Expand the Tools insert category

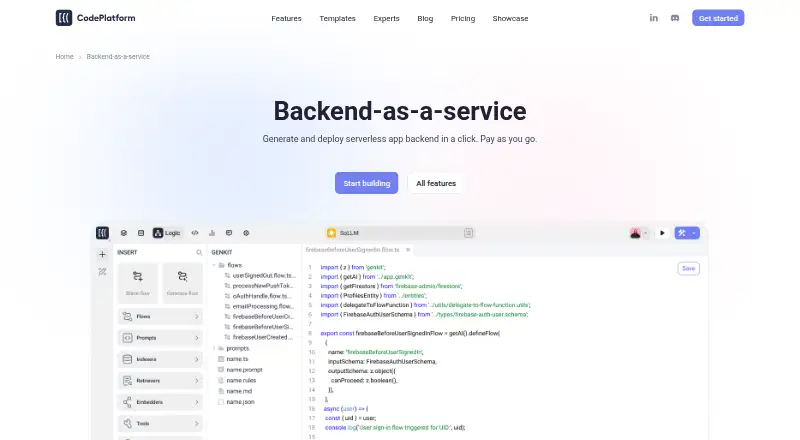(x=160, y=424)
